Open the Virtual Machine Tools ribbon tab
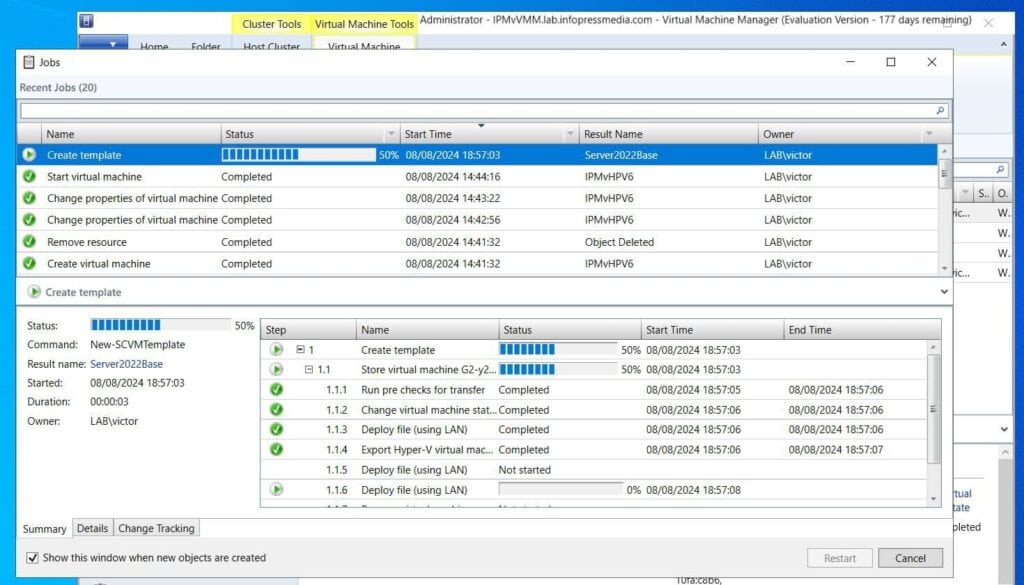 click(x=364, y=23)
